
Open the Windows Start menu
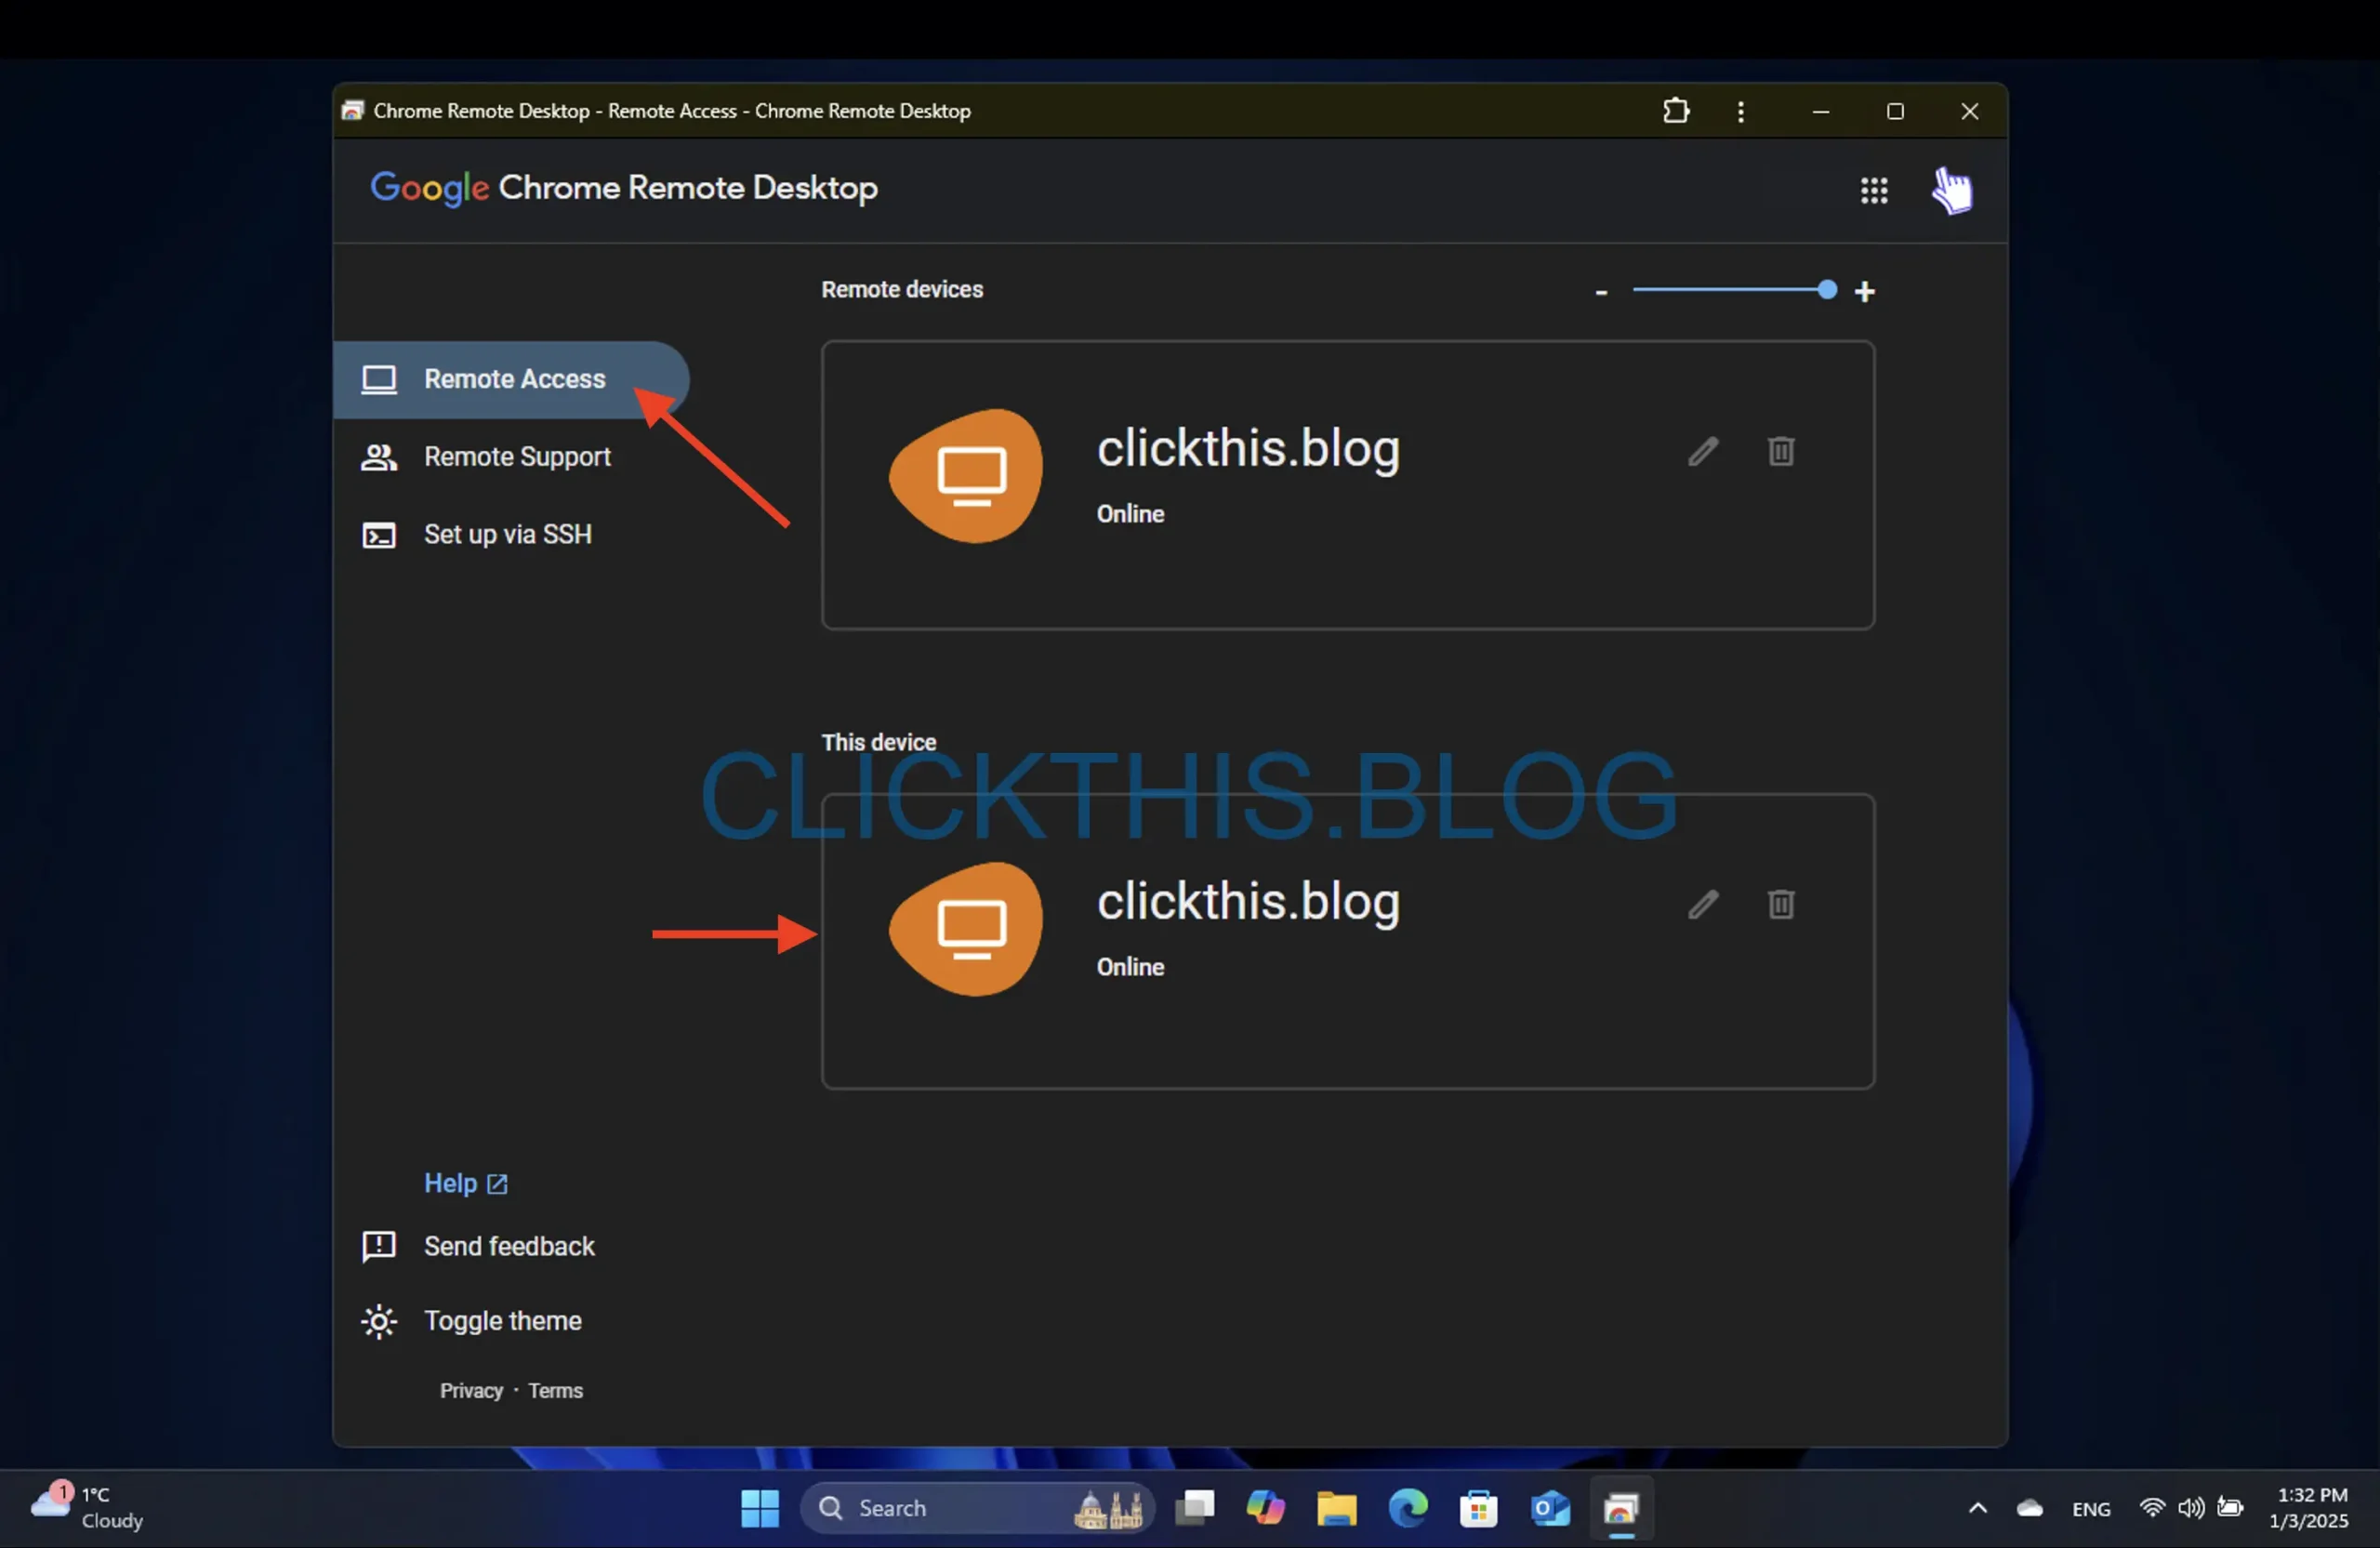[x=759, y=1508]
